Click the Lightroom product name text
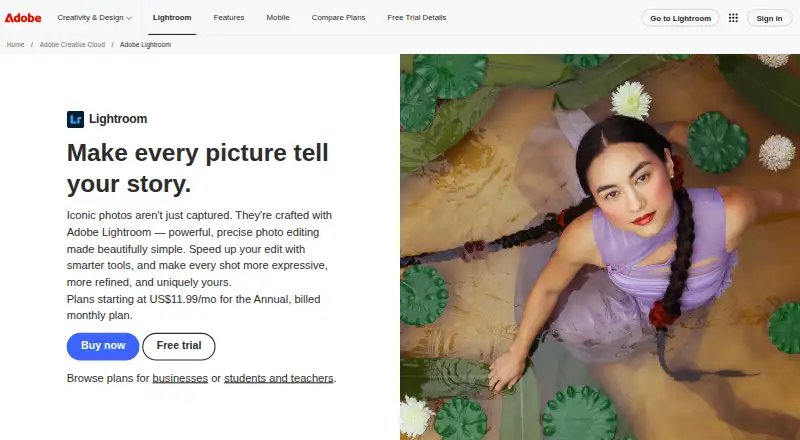The width and height of the screenshot is (800, 440). 118,119
